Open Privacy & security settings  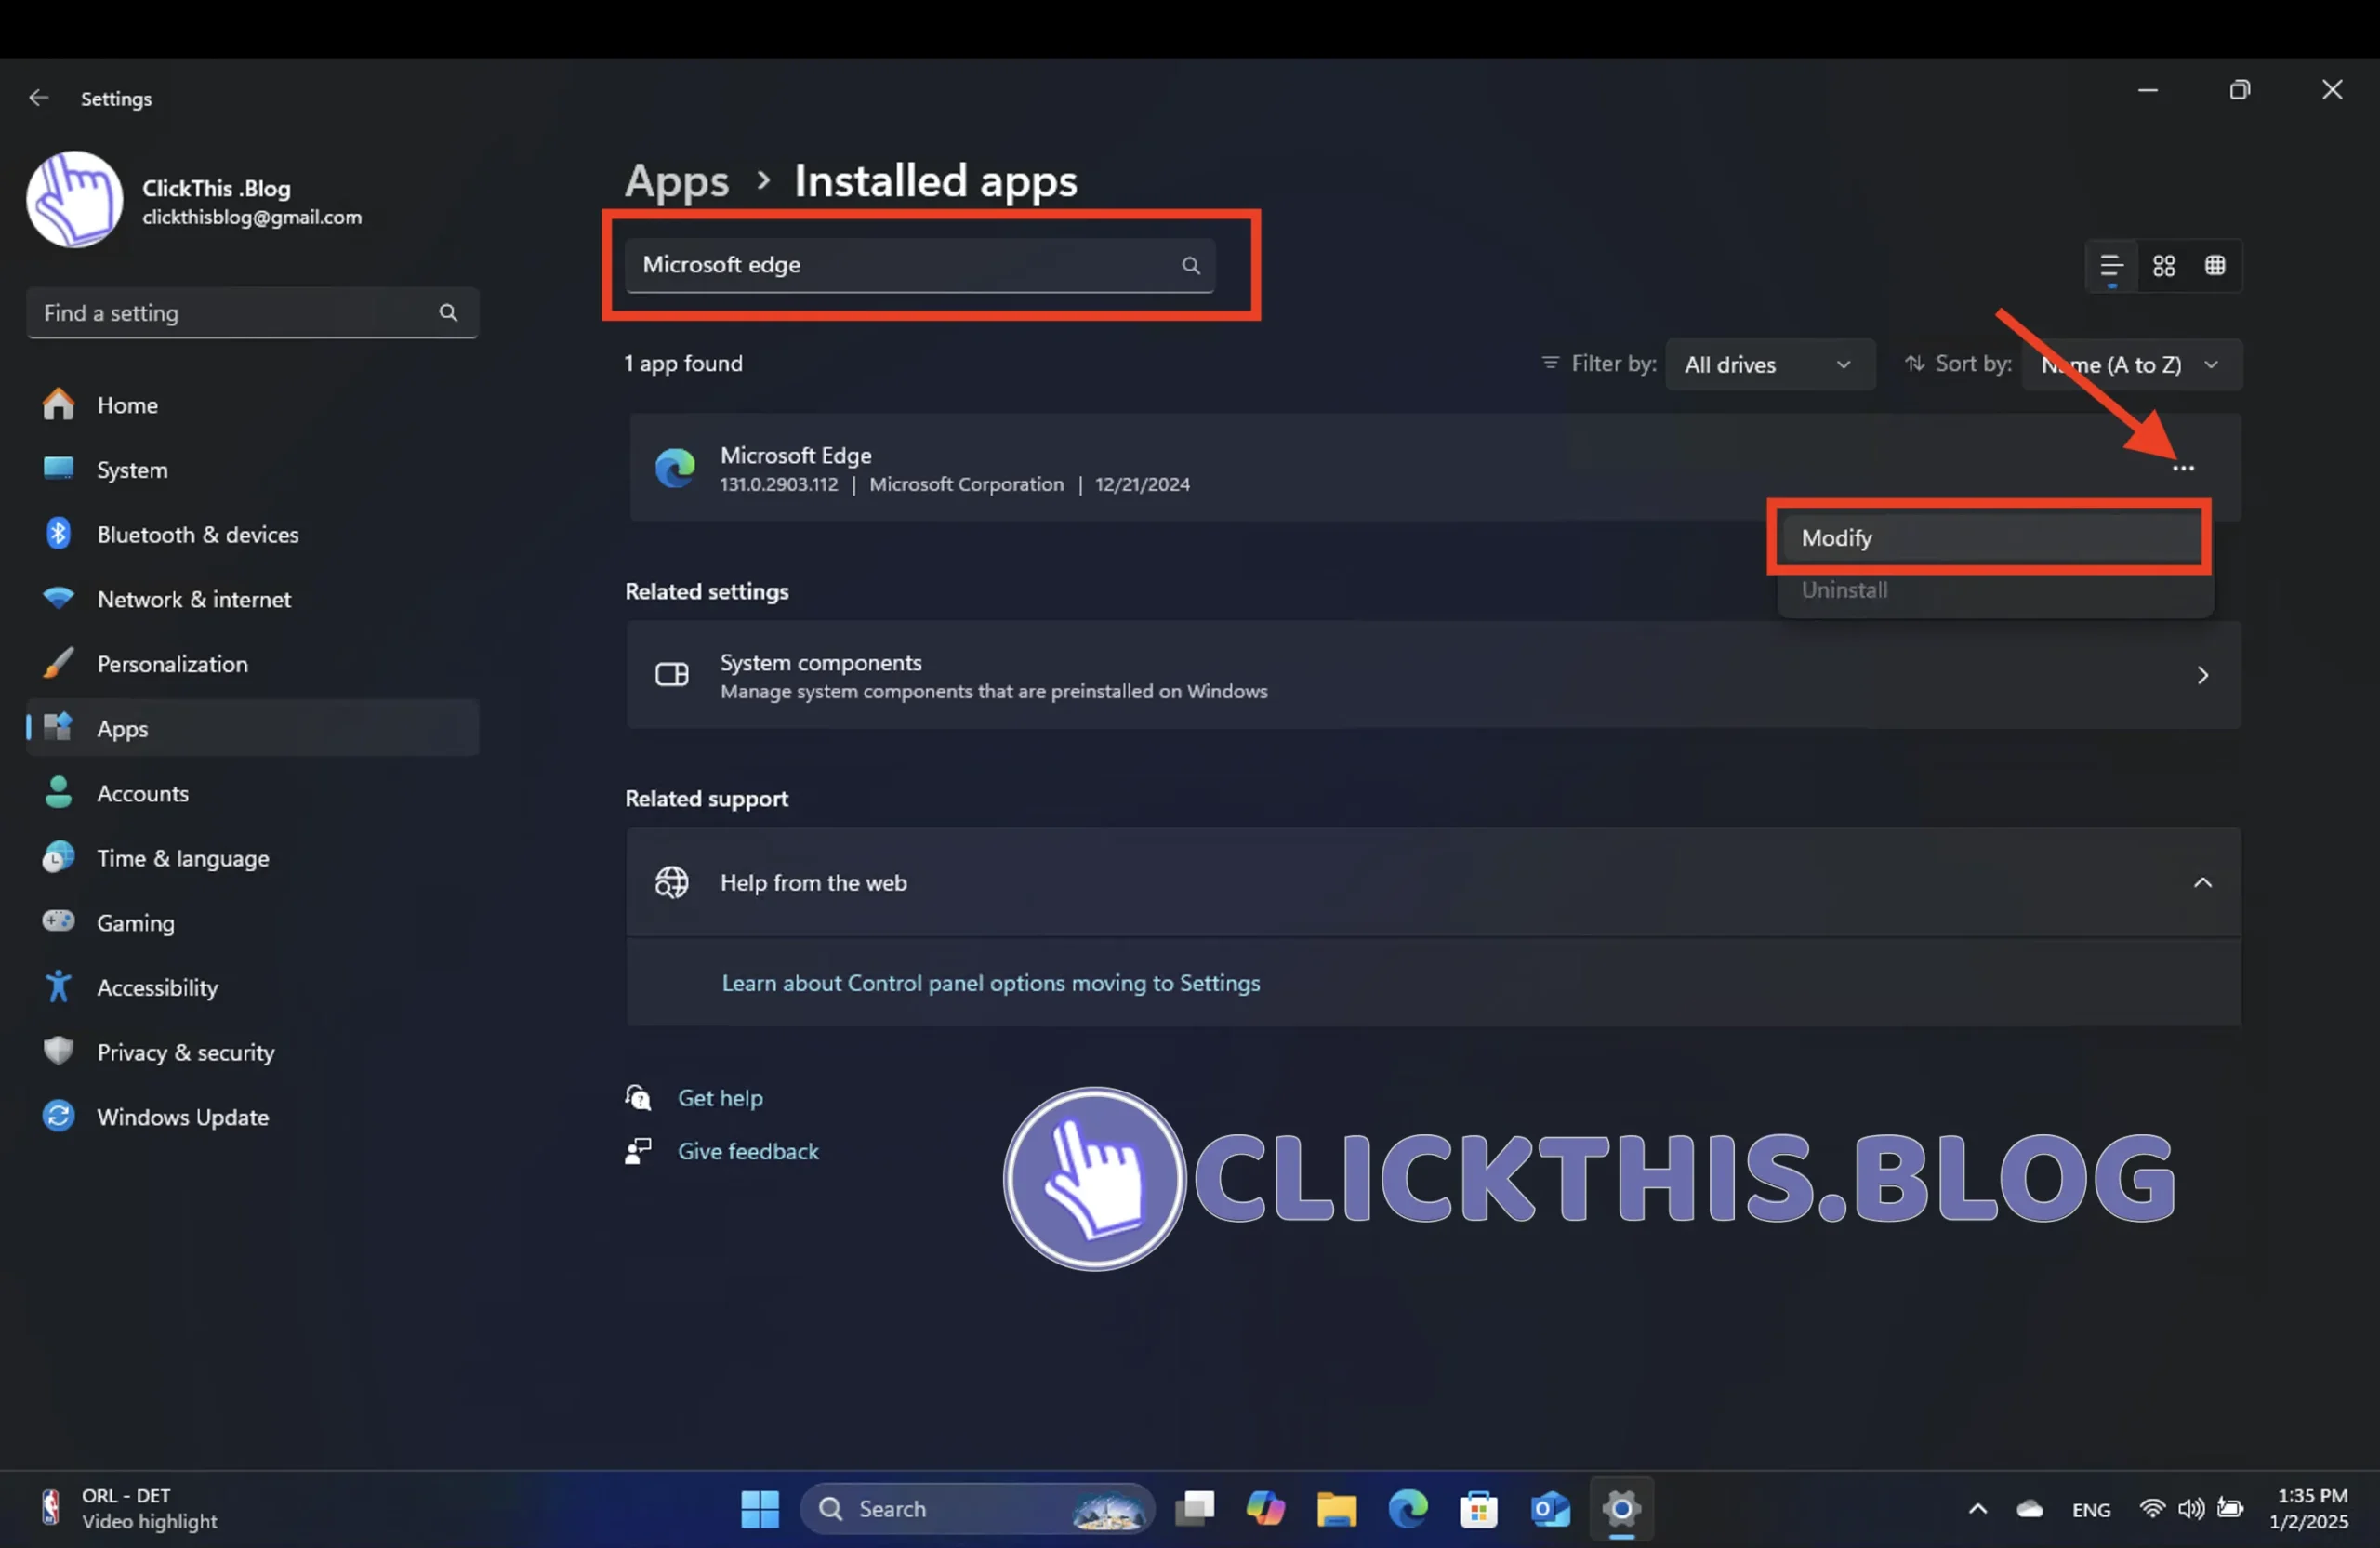[252, 1052]
